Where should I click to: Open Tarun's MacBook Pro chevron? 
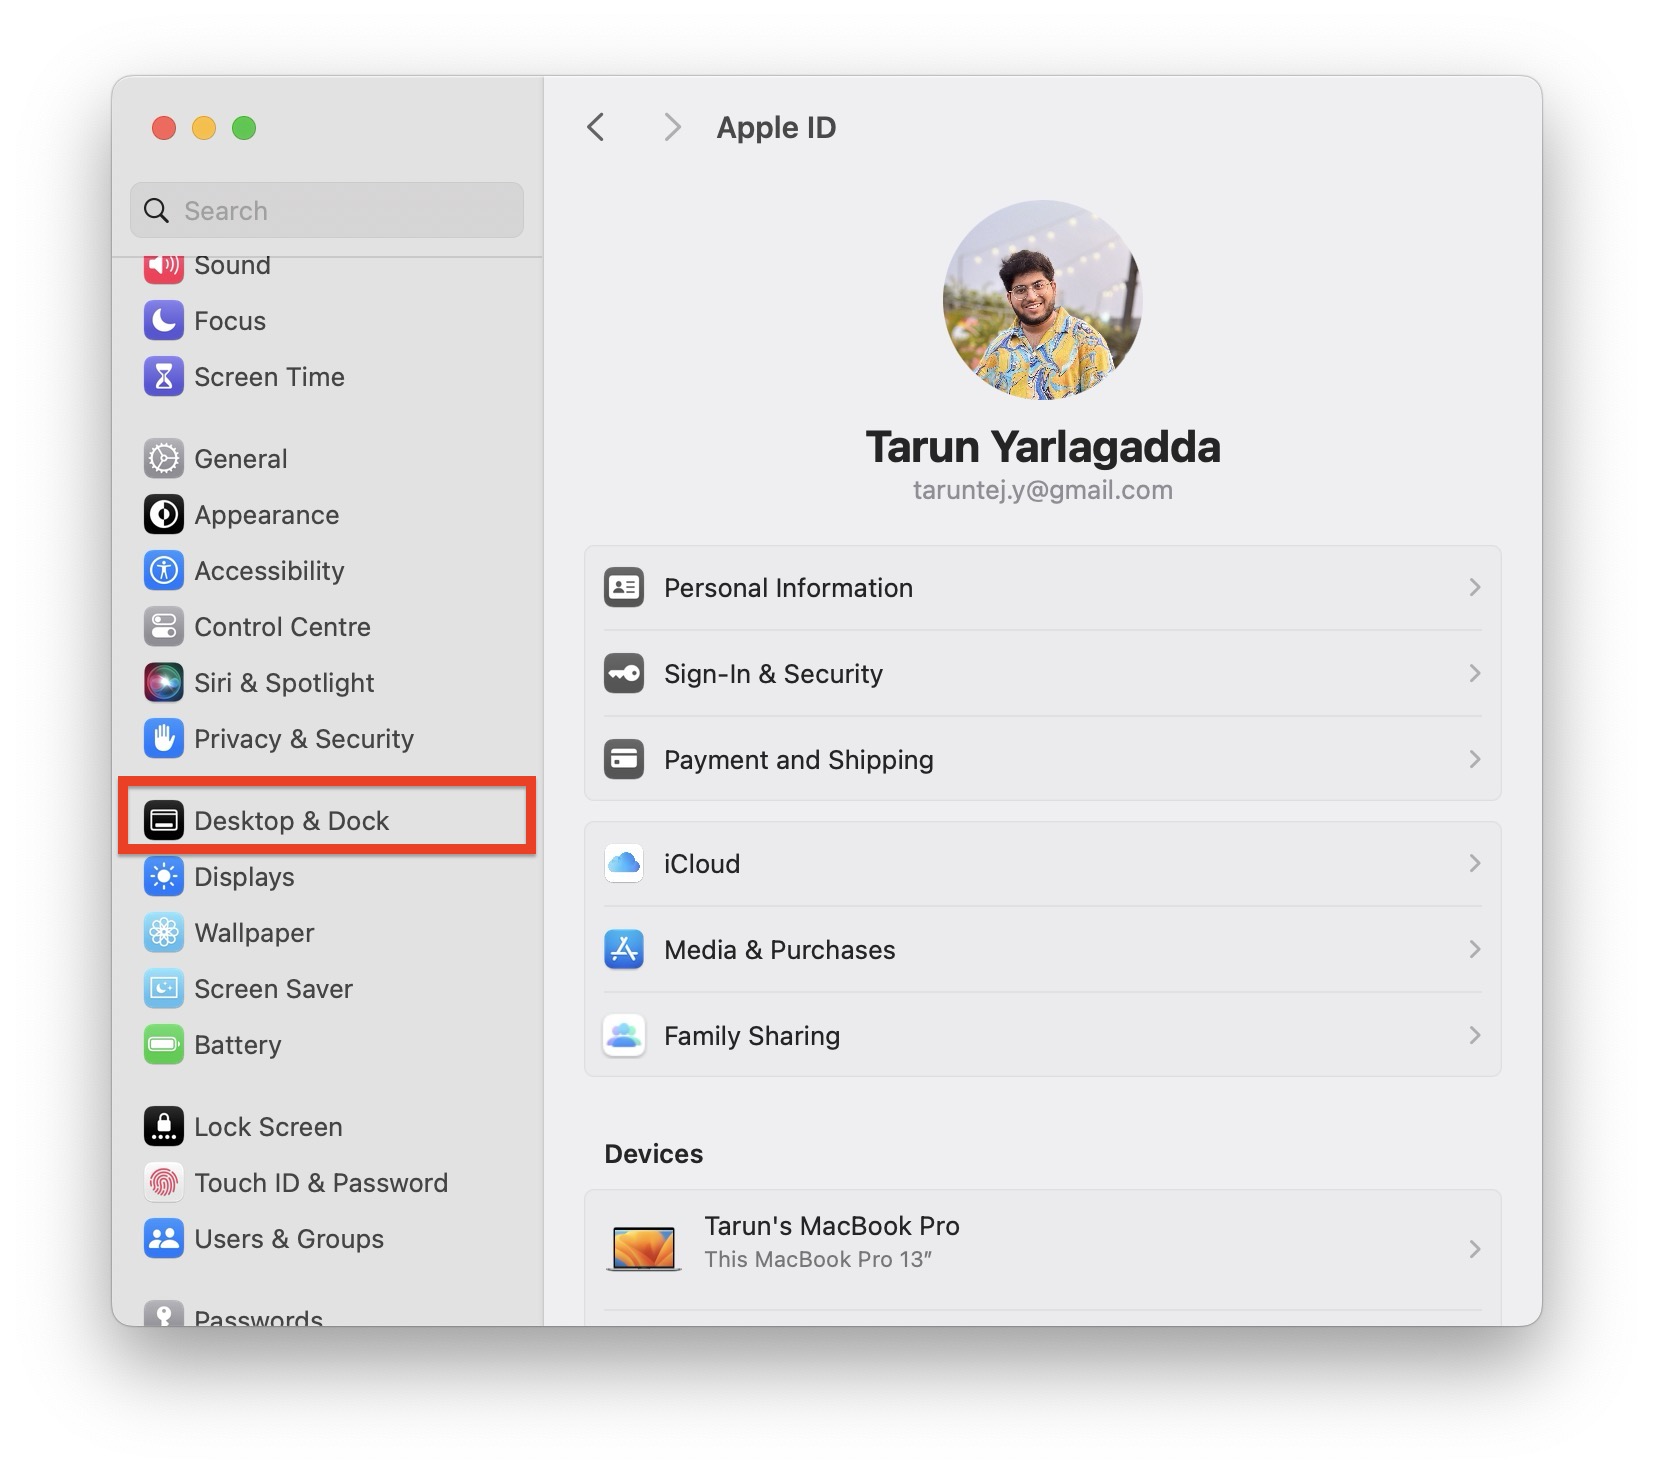point(1474,1249)
